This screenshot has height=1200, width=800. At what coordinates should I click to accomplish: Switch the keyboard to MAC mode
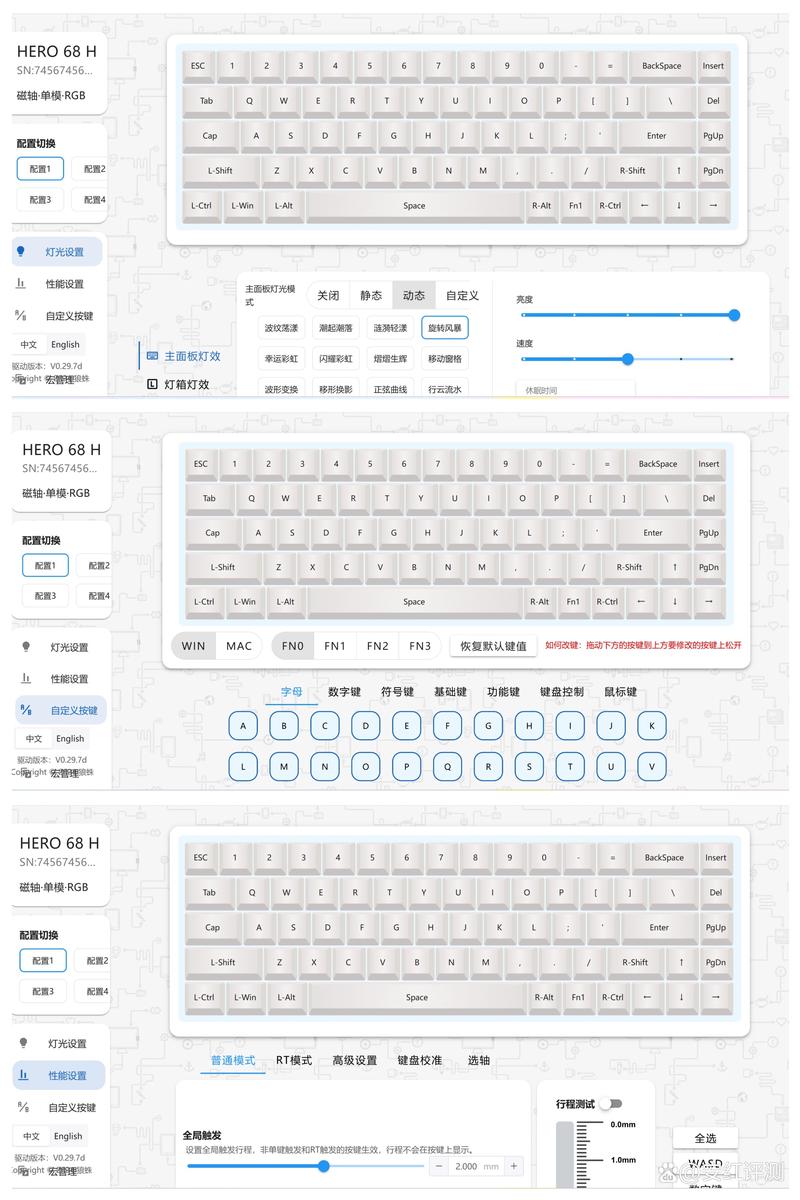coord(240,646)
